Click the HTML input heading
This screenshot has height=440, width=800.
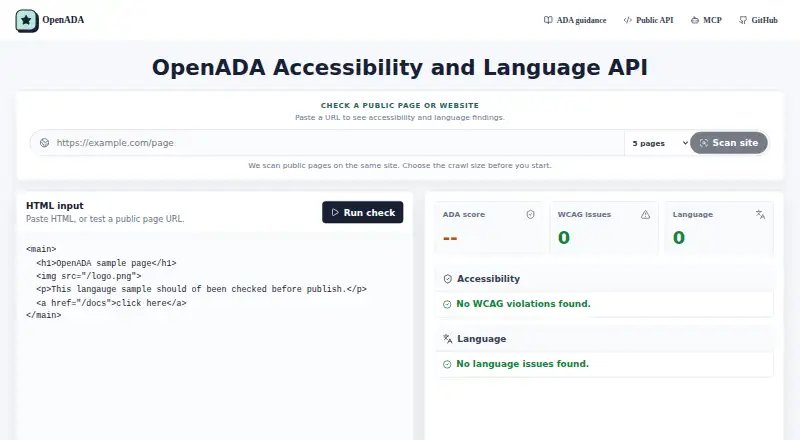pos(55,206)
